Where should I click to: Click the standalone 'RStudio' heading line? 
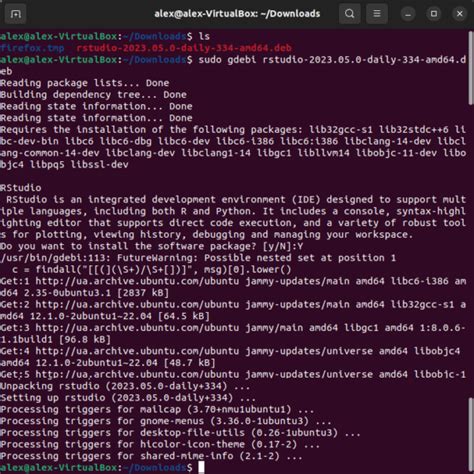(x=21, y=188)
